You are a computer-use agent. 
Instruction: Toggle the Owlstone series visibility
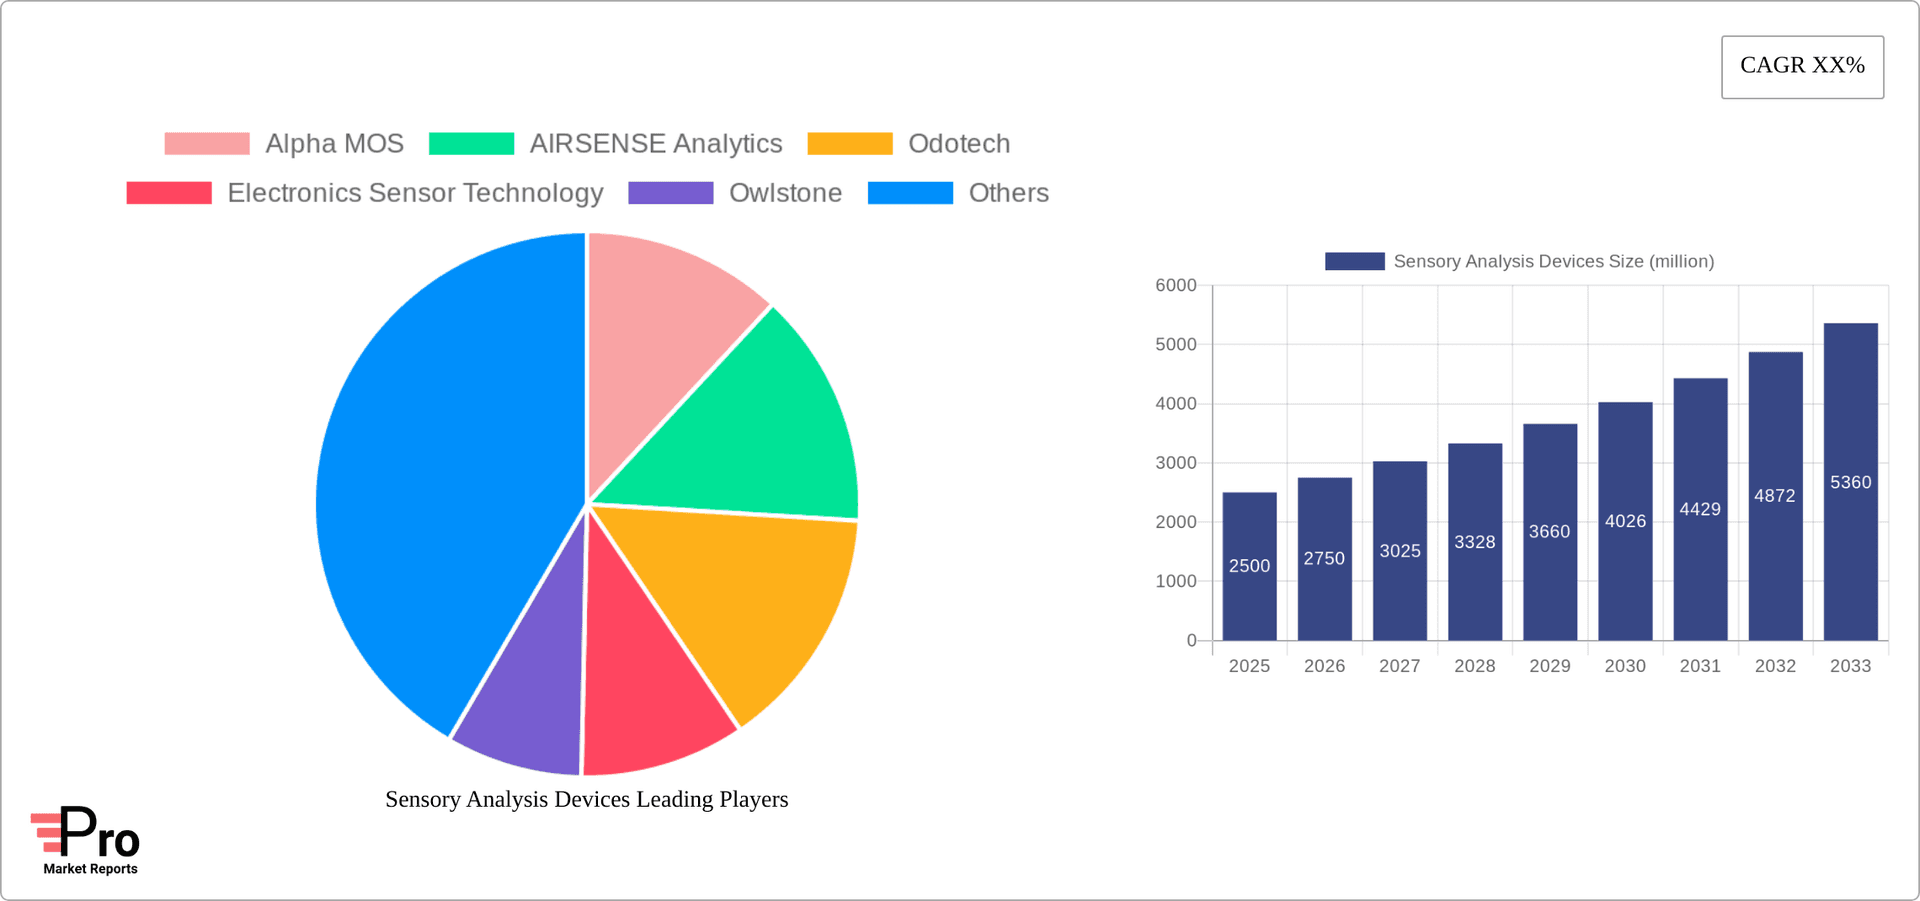point(785,192)
